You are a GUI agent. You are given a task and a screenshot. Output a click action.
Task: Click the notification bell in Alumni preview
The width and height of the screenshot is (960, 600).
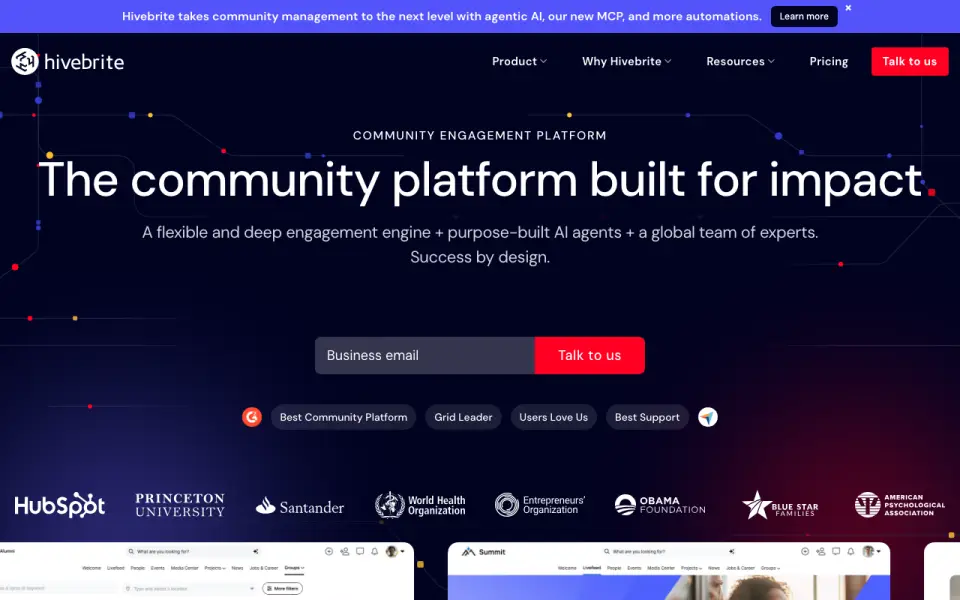[375, 552]
